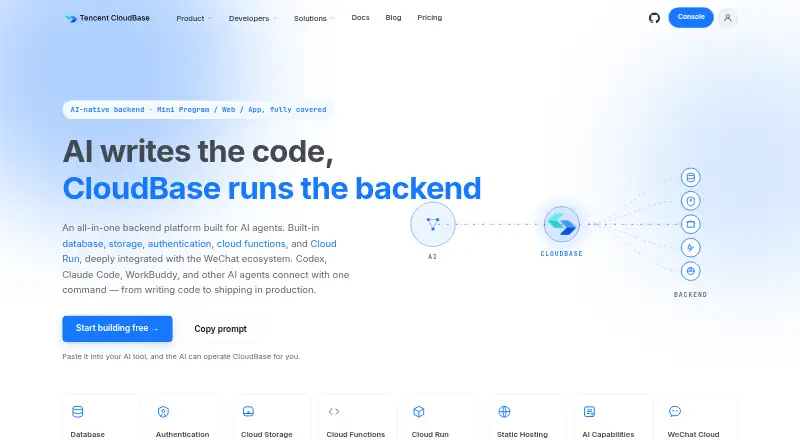
Task: Click the WeChat Cloud card label
Action: (x=693, y=434)
